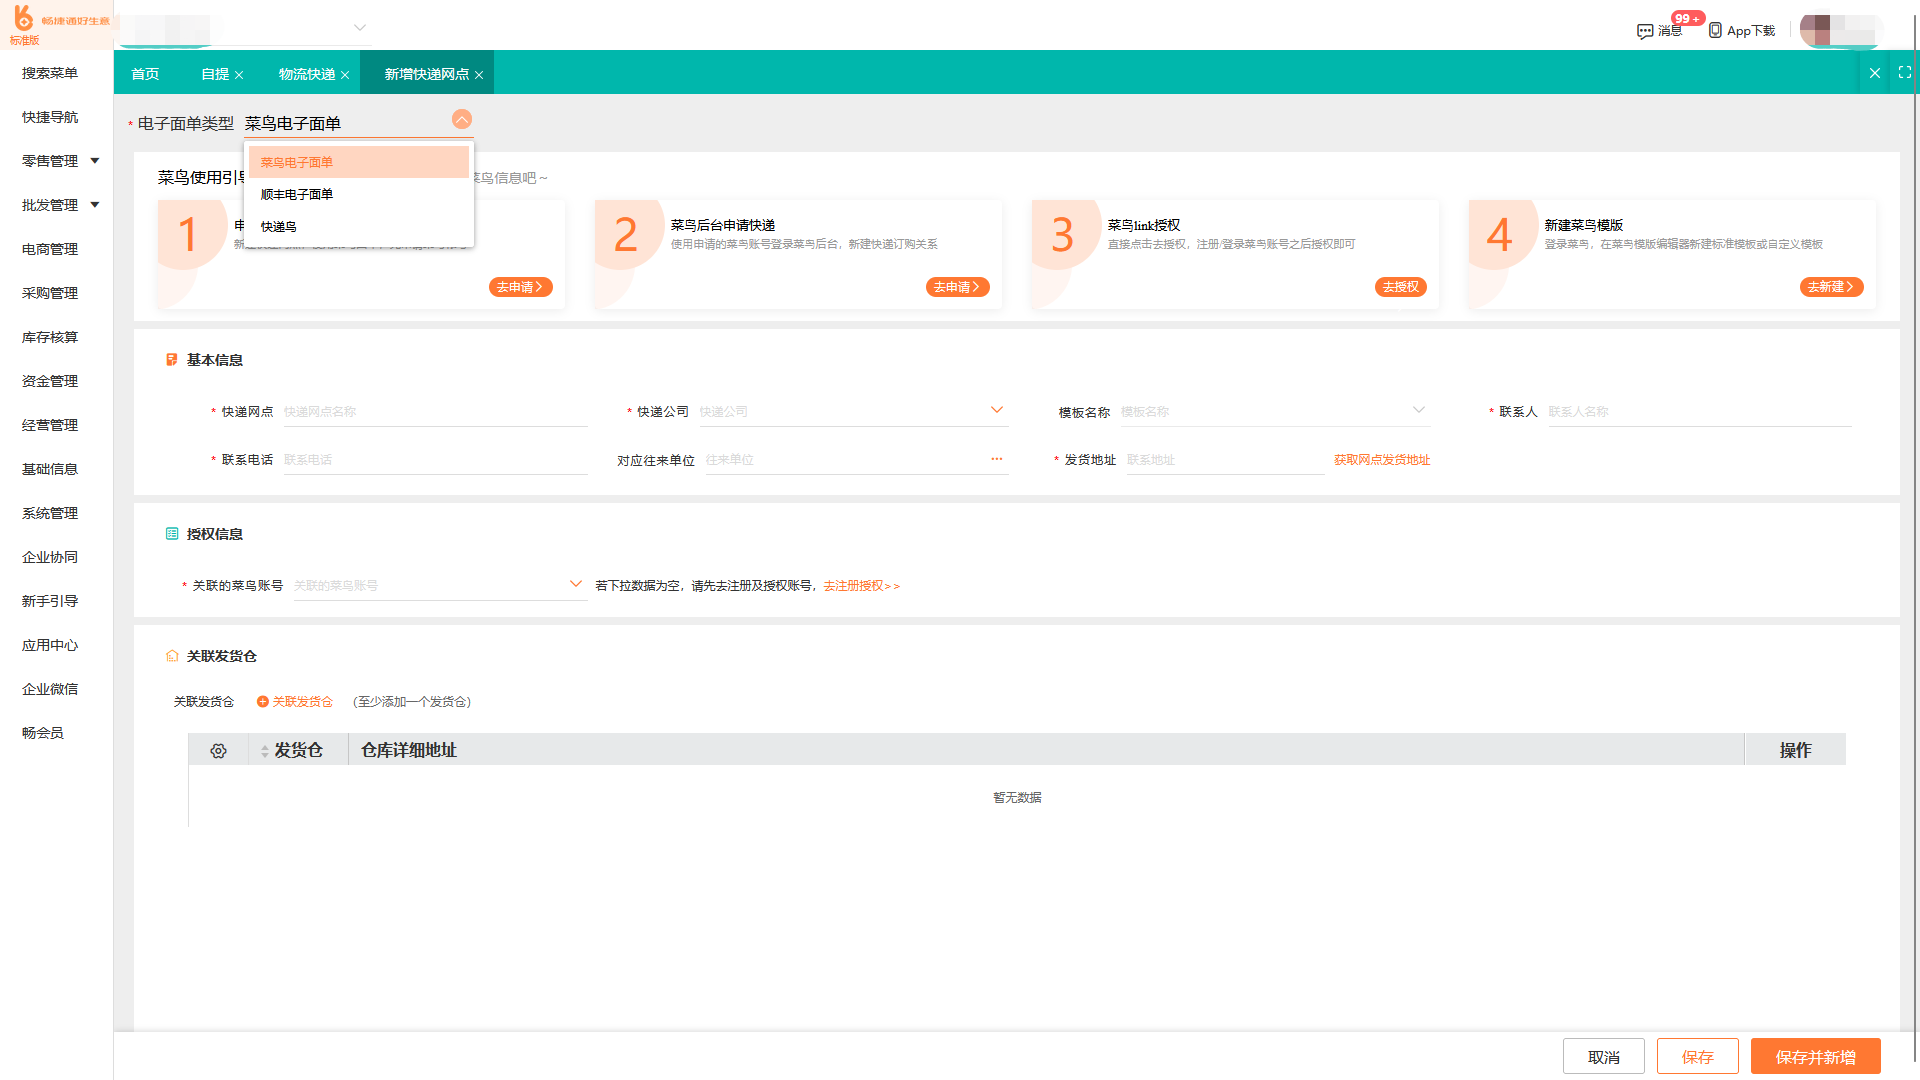Click the 获取网点发货地址 link

tap(1383, 459)
